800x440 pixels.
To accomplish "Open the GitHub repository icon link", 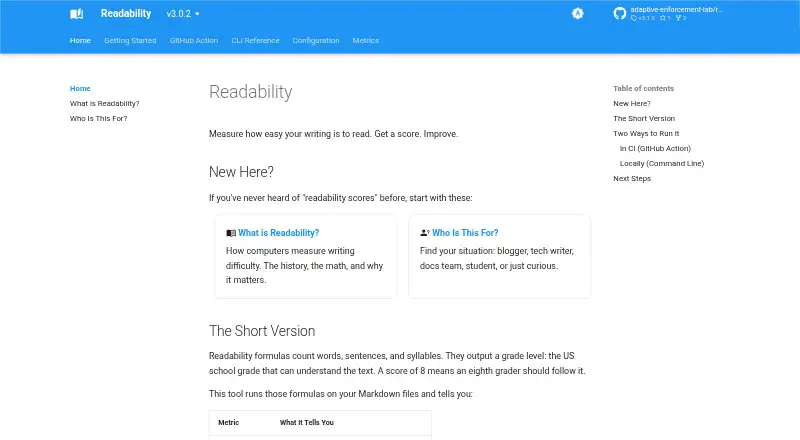I will click(x=619, y=14).
